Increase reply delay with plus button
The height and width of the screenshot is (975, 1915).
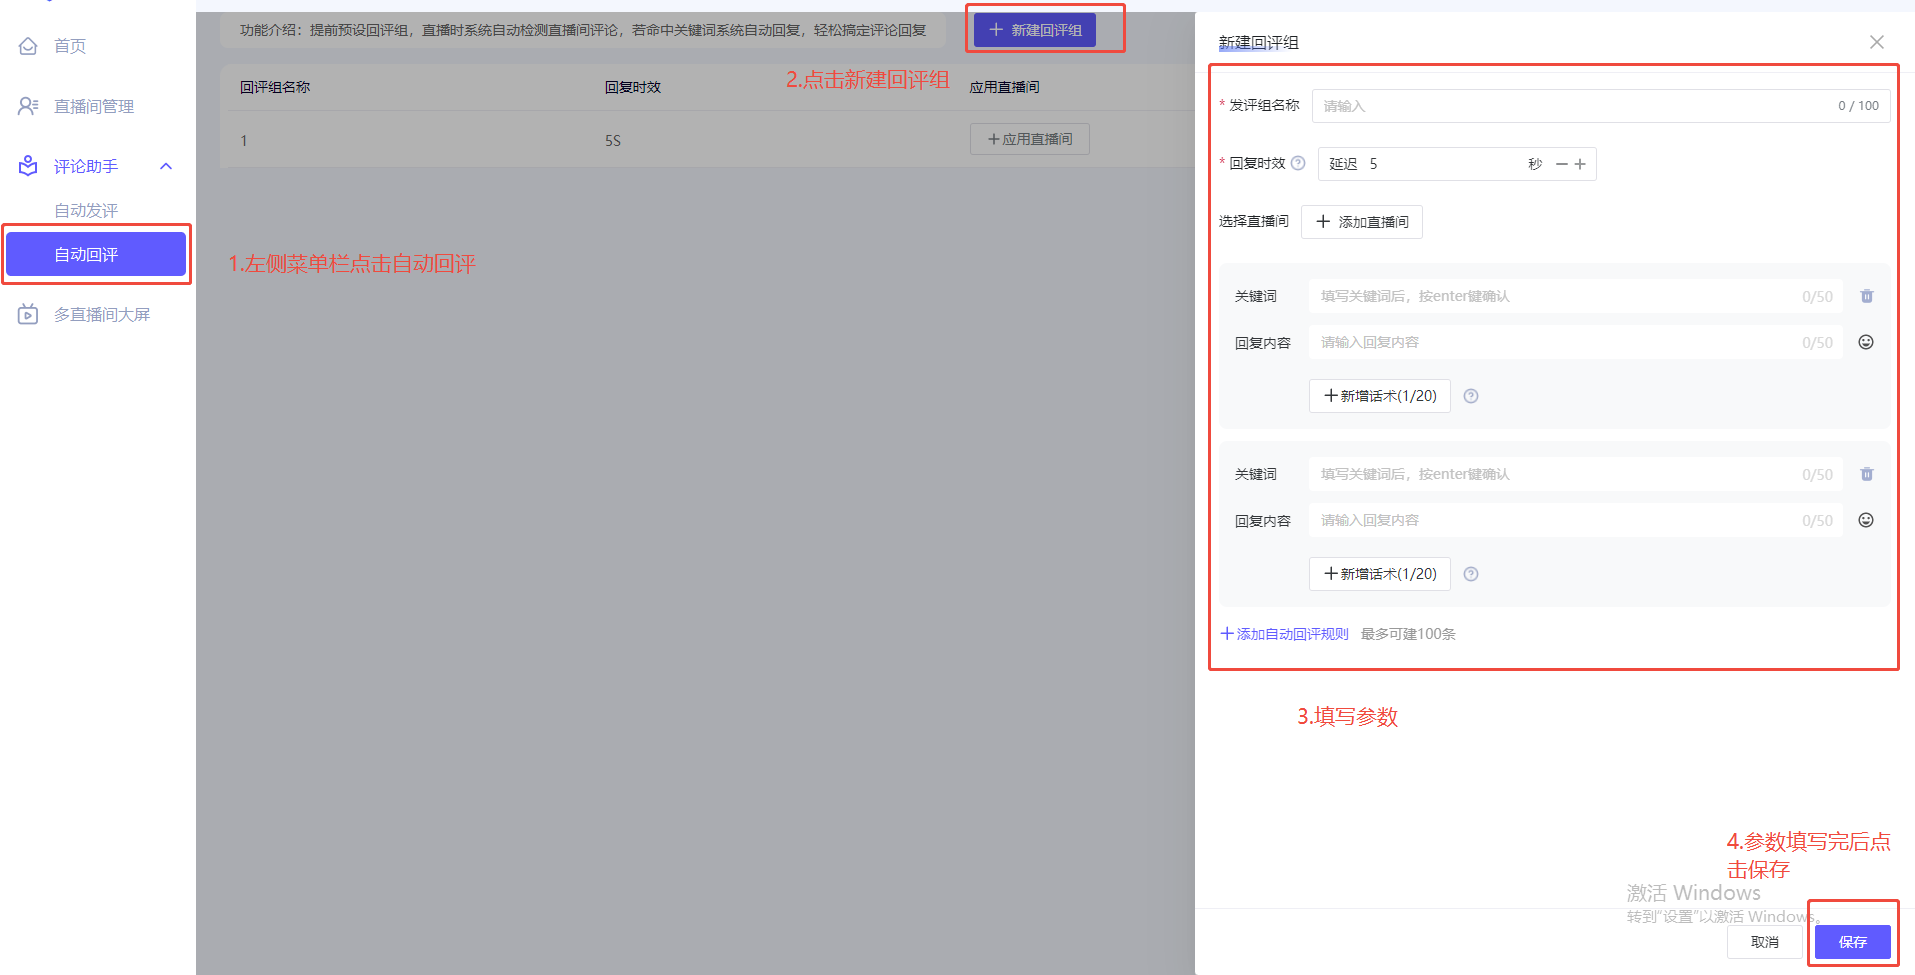1580,164
